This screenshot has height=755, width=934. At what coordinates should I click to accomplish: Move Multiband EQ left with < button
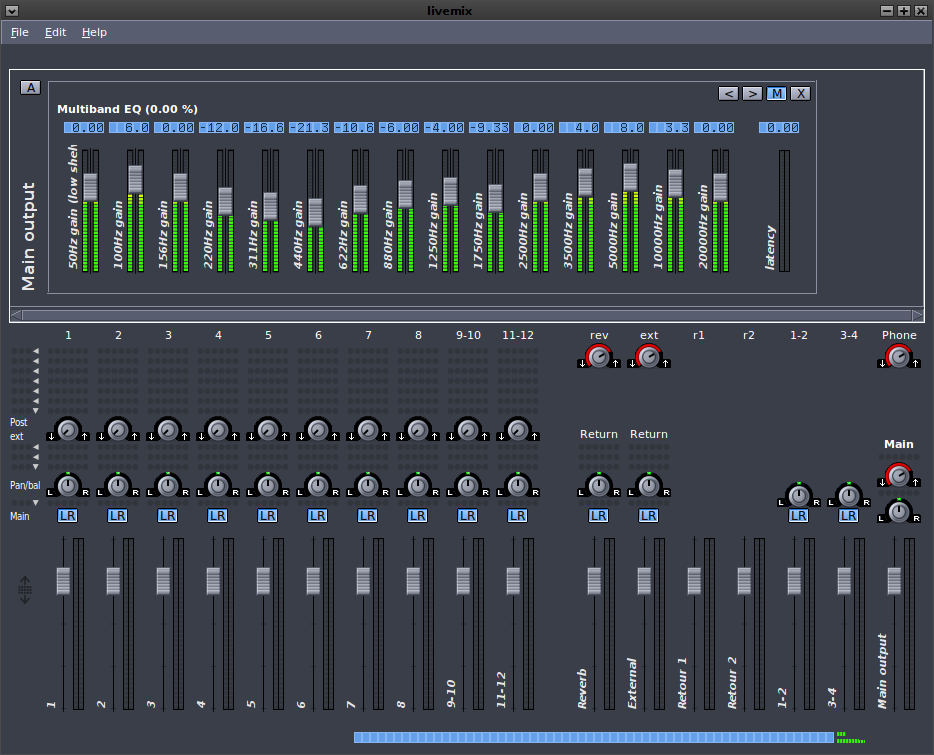(x=728, y=93)
